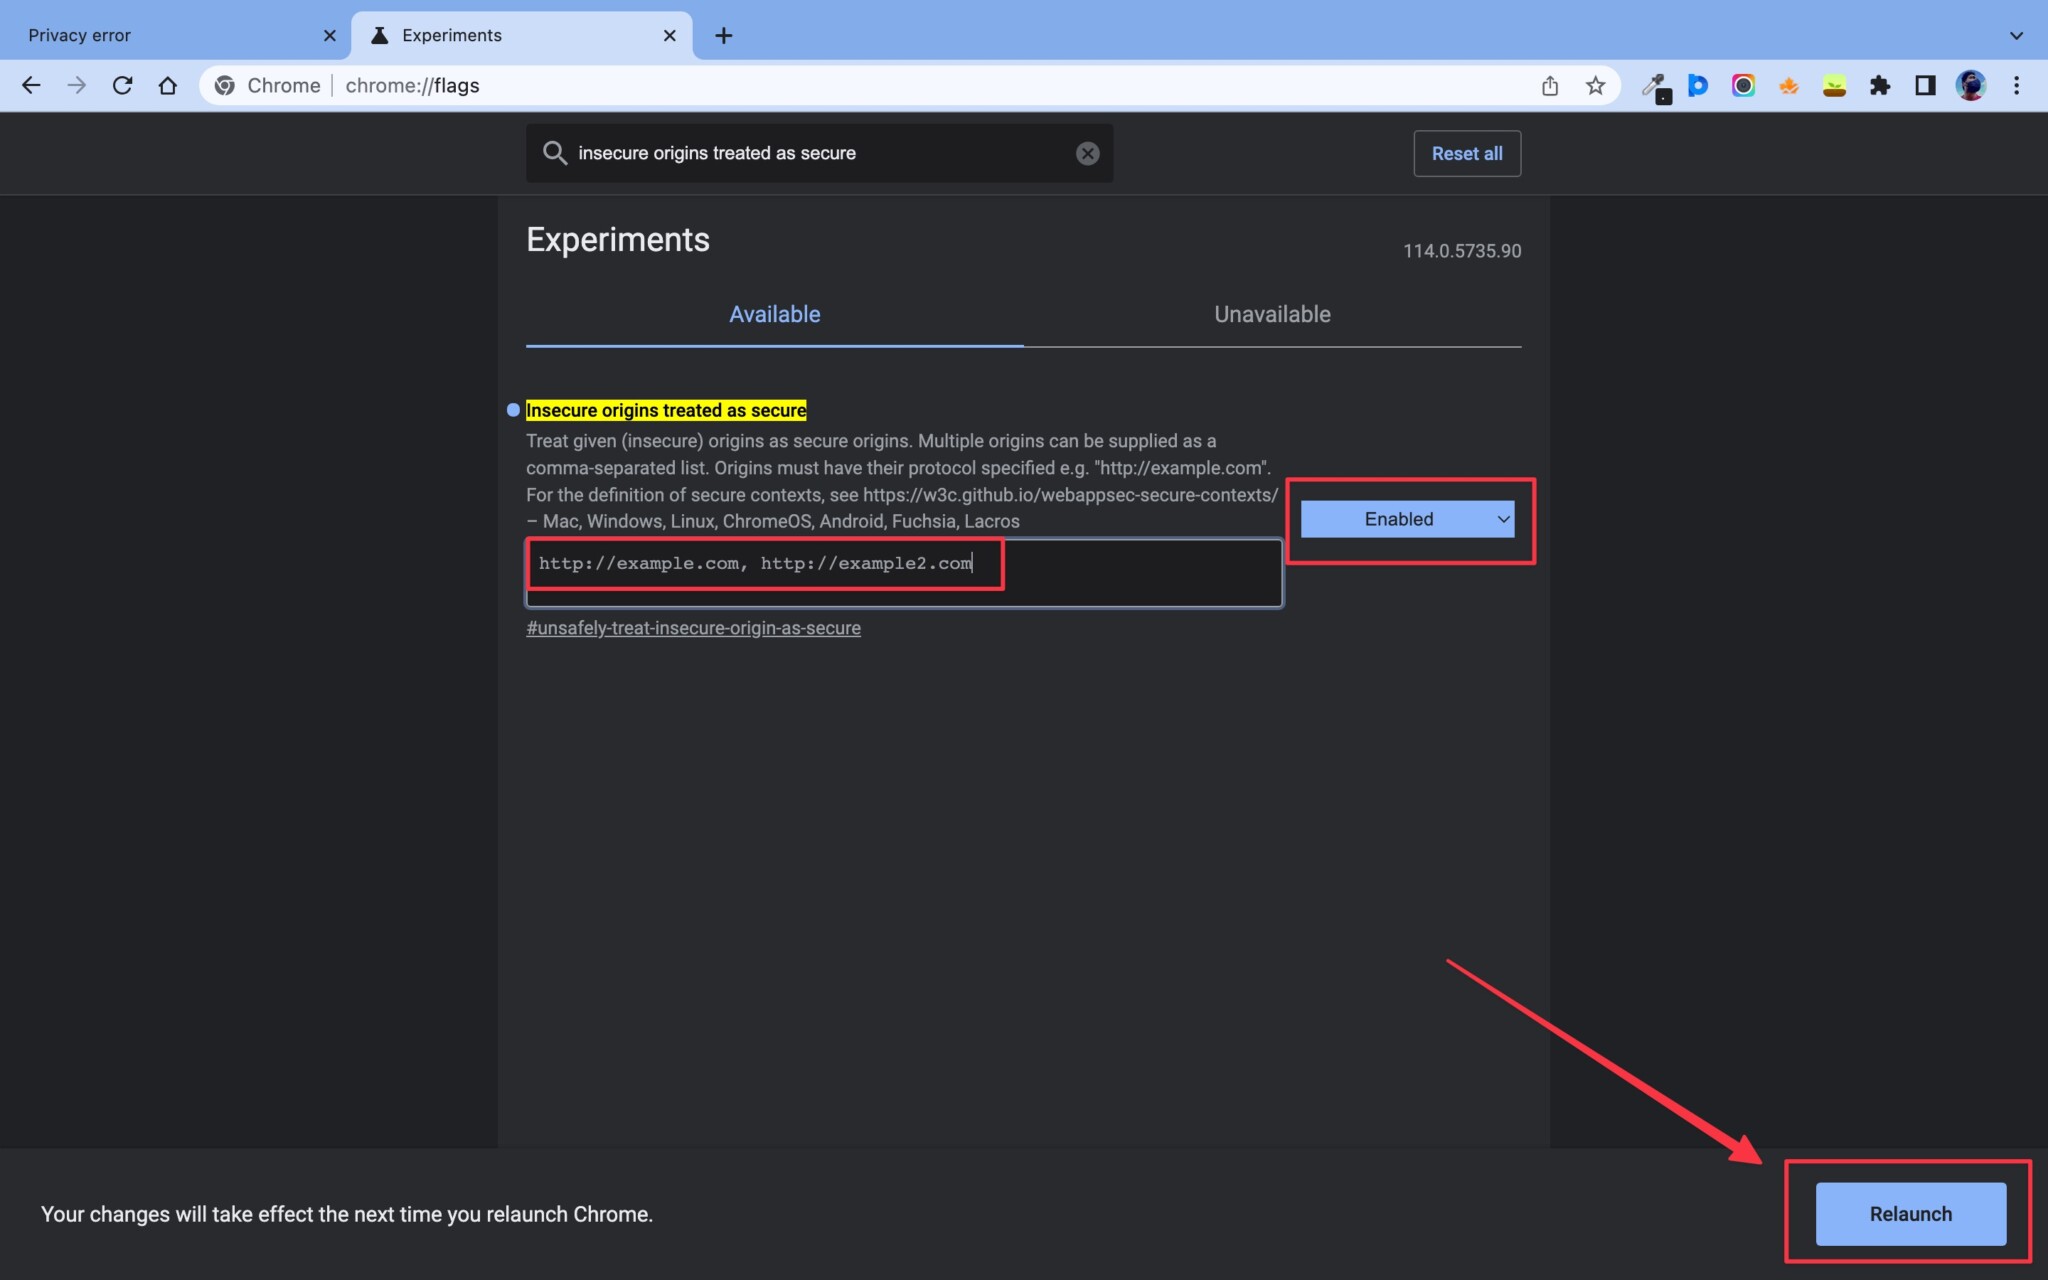Open the camera extension icon
The height and width of the screenshot is (1280, 2048).
point(1744,86)
